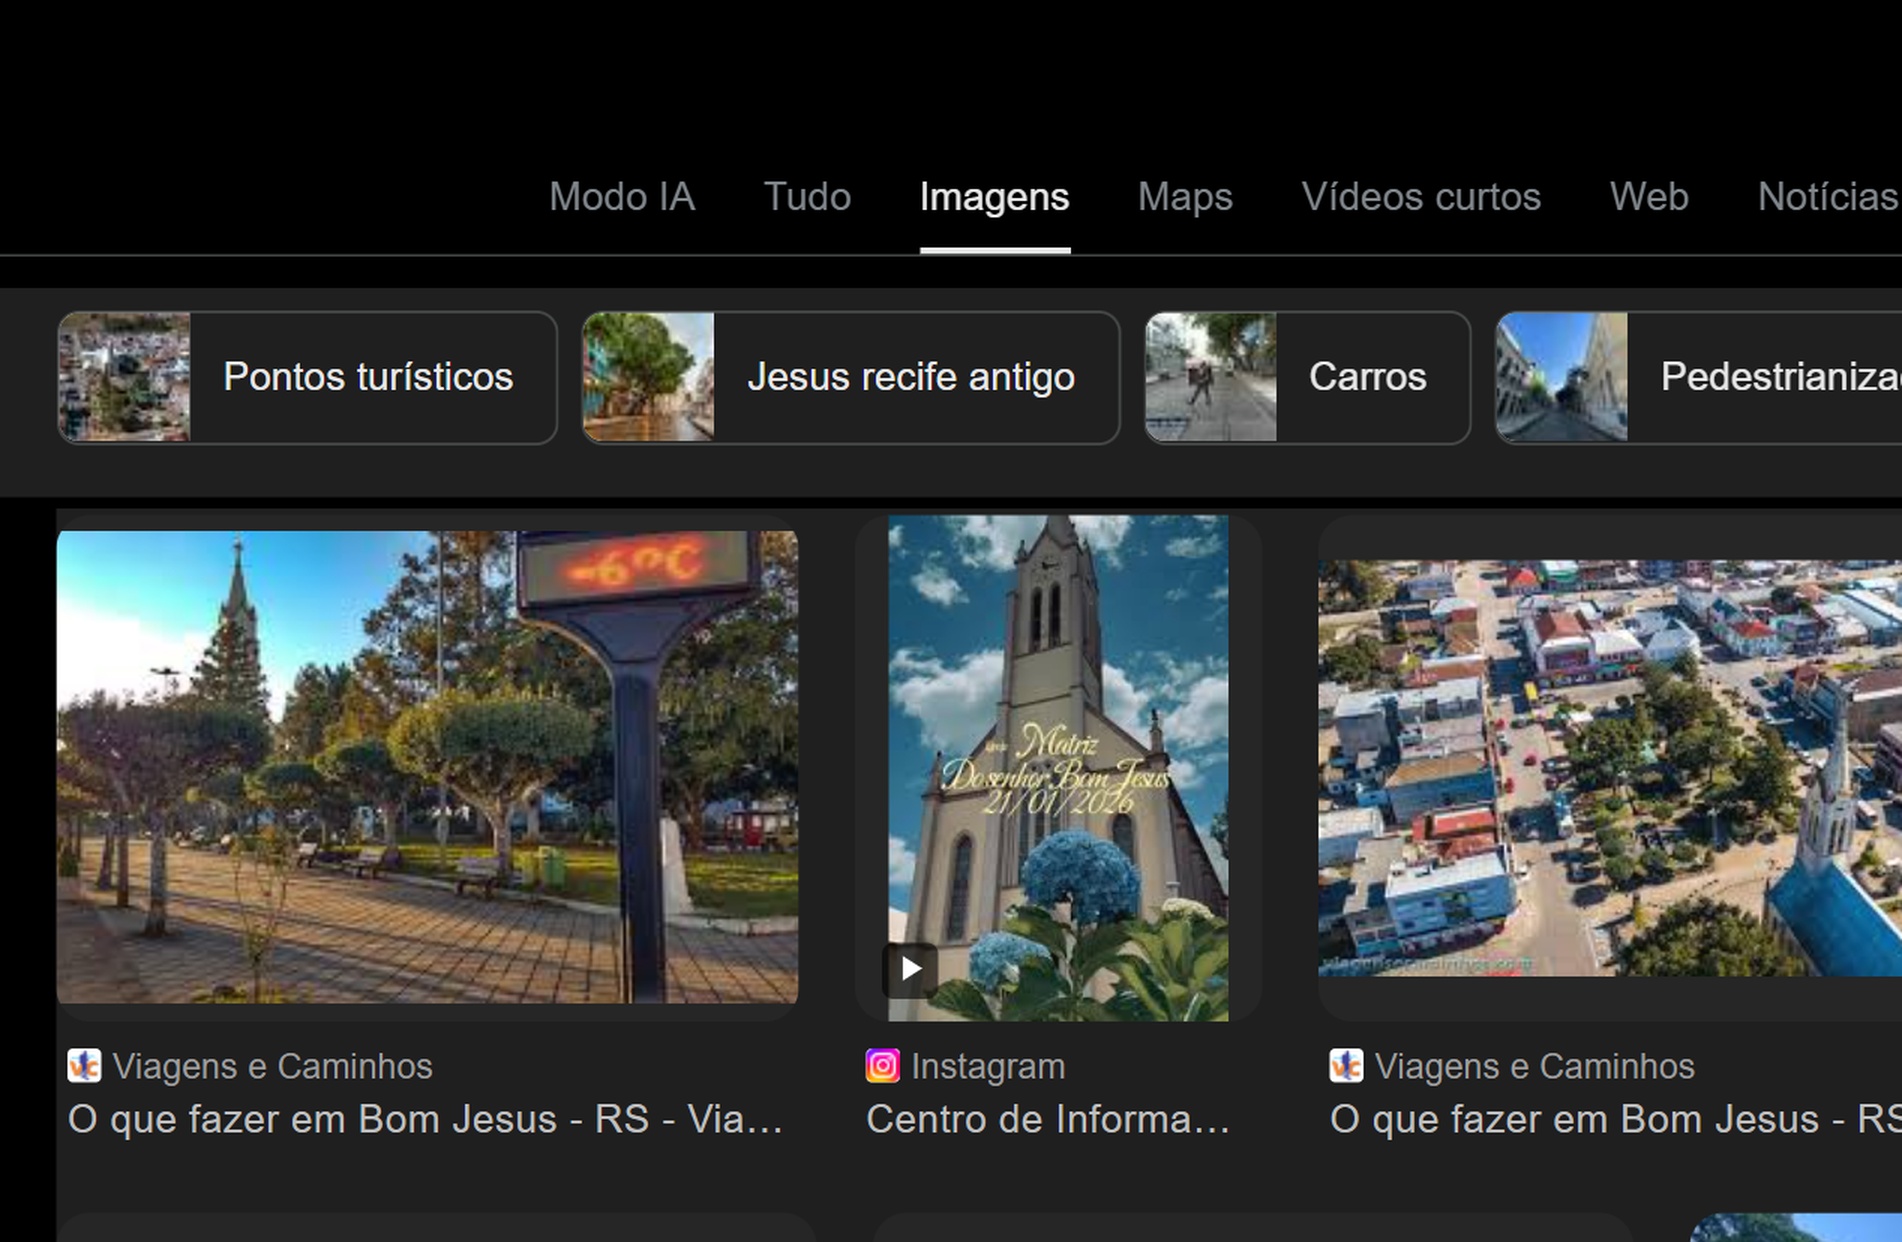
Task: Go to the Maps tab
Action: [x=1185, y=197]
